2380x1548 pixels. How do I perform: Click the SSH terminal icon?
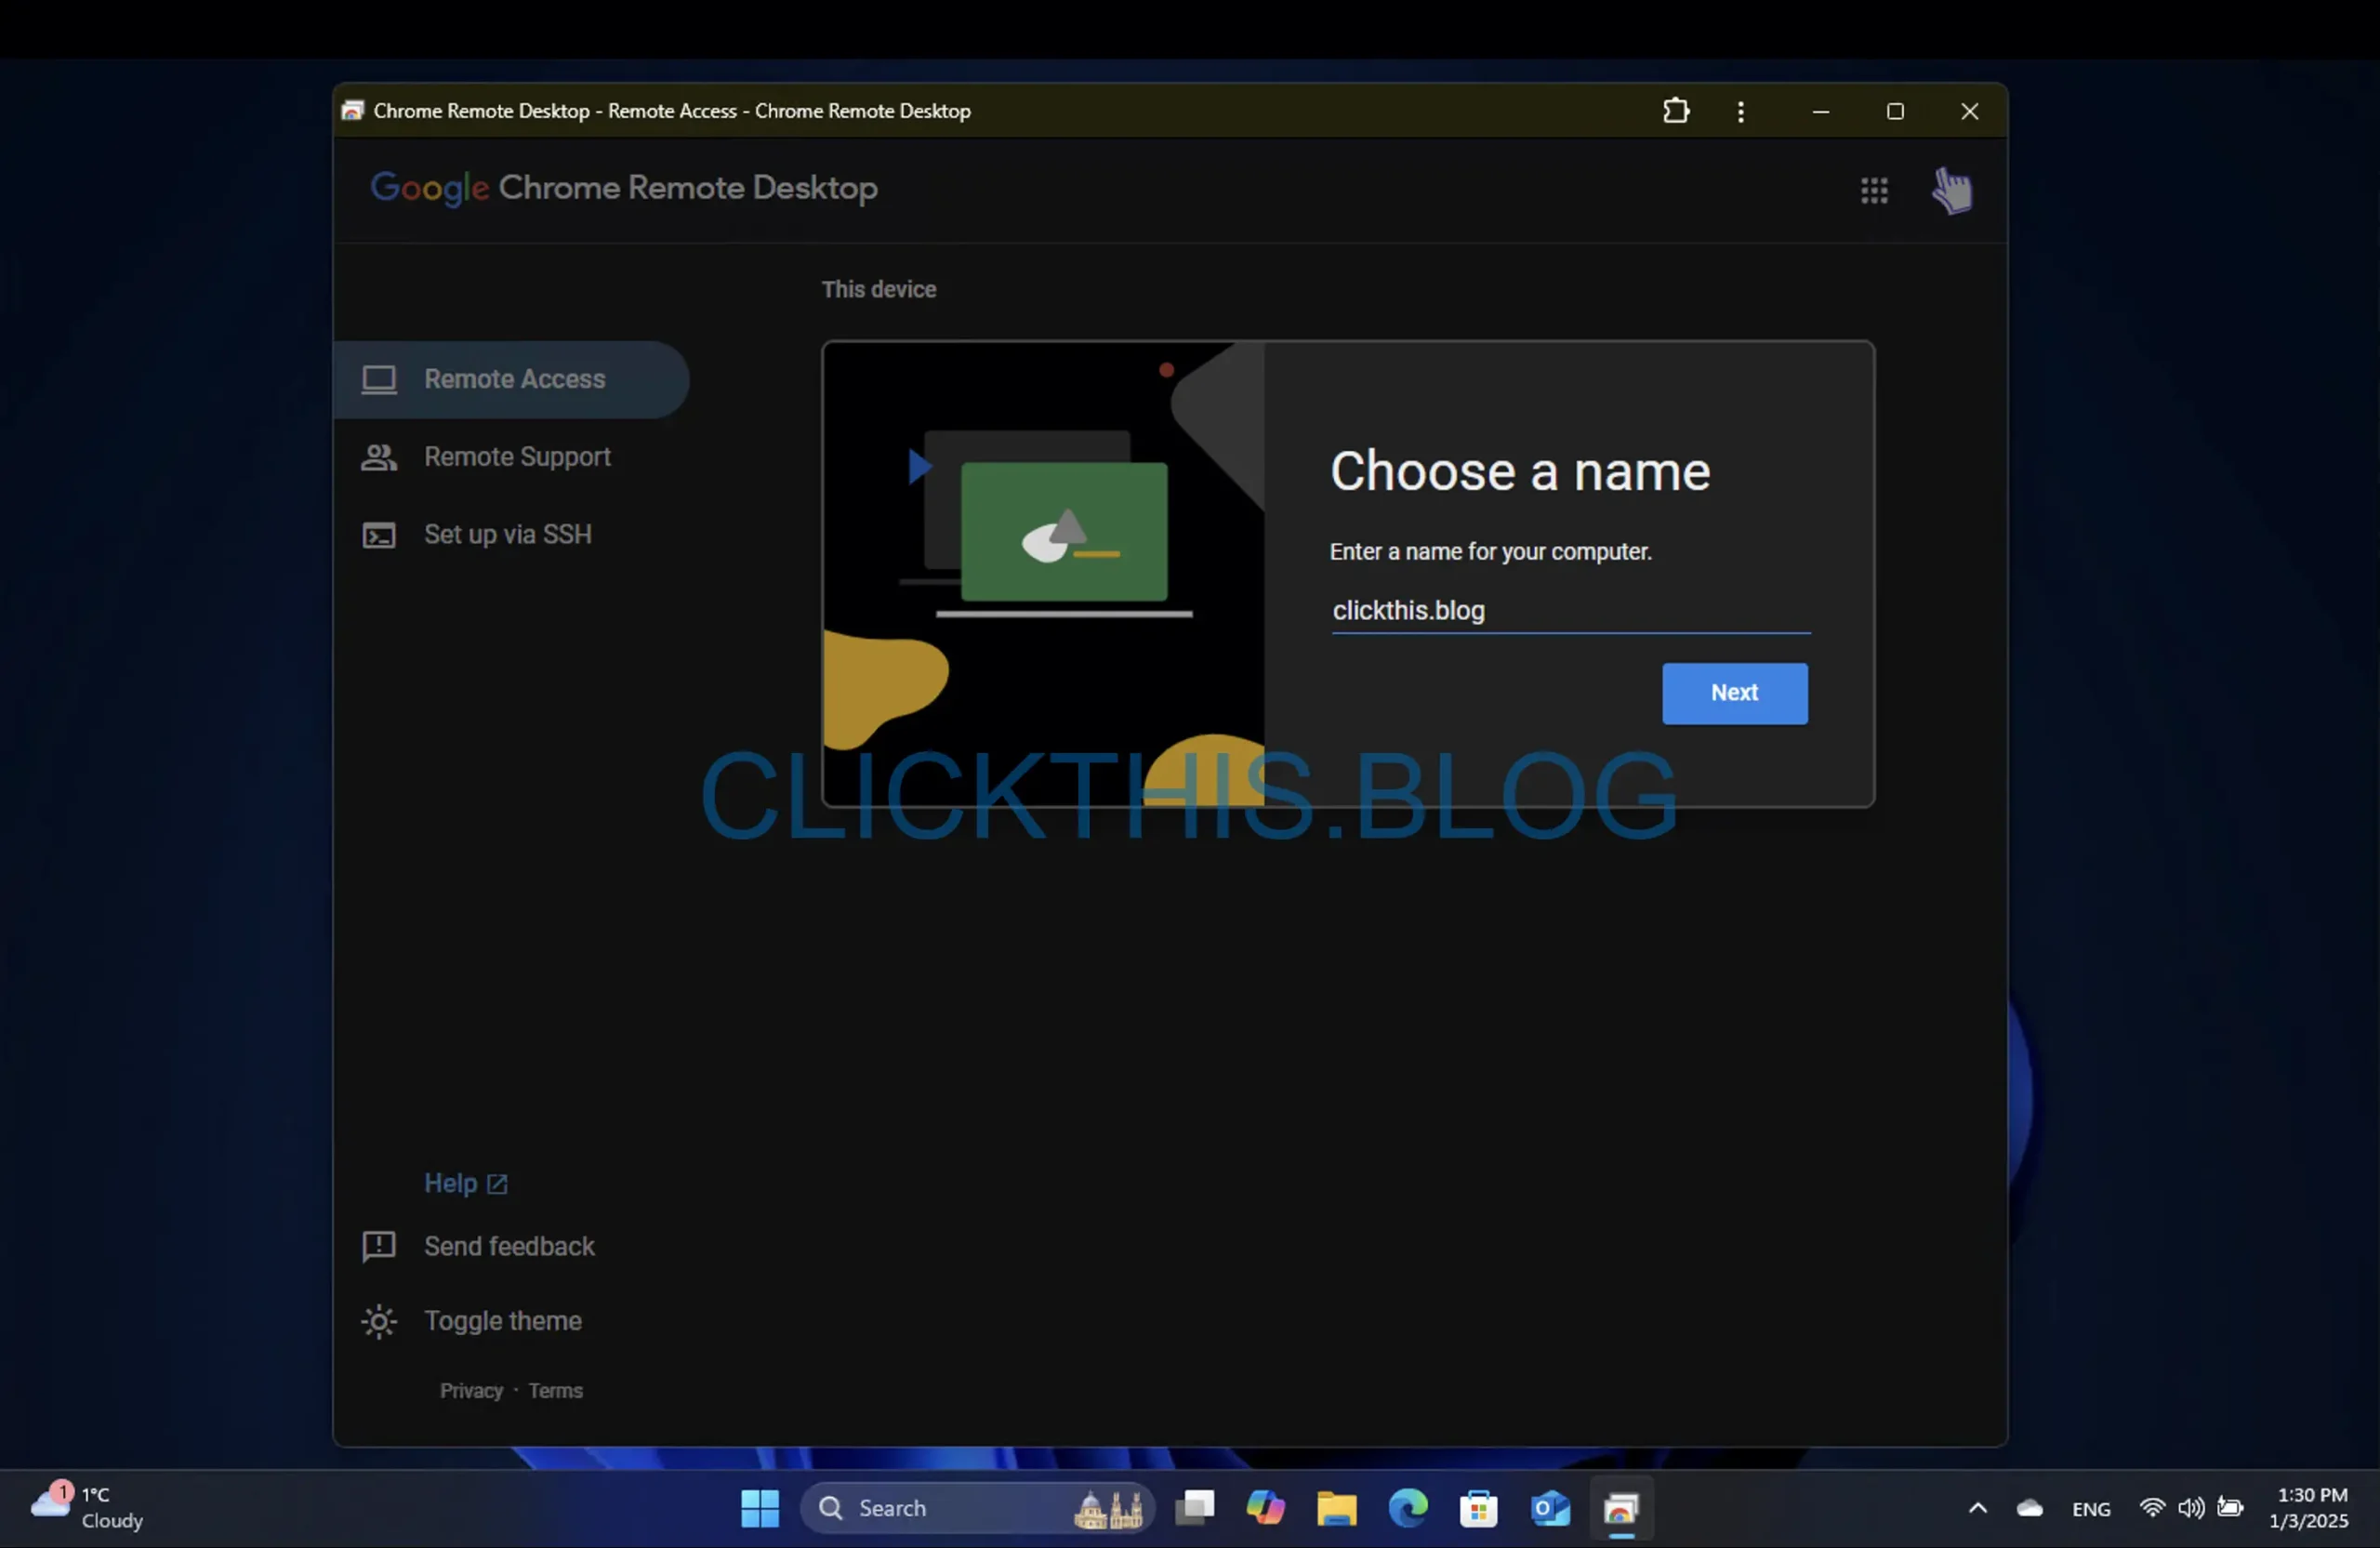click(379, 535)
